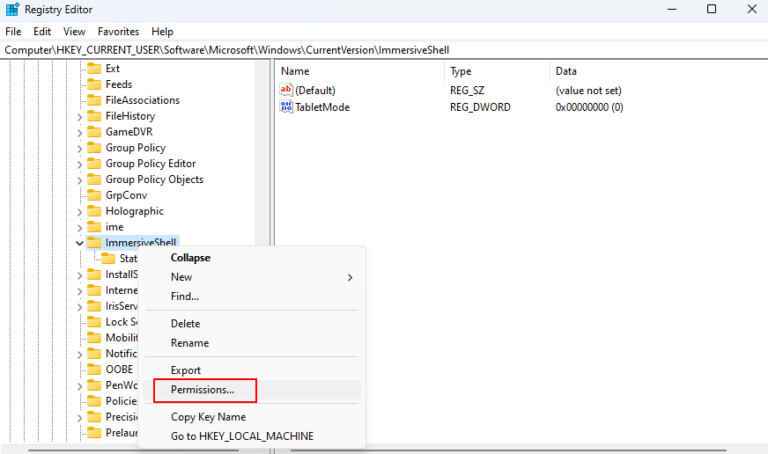Viewport: 768px width, 454px height.
Task: Click the folder icon of the Stat subkey
Action: pos(108,258)
